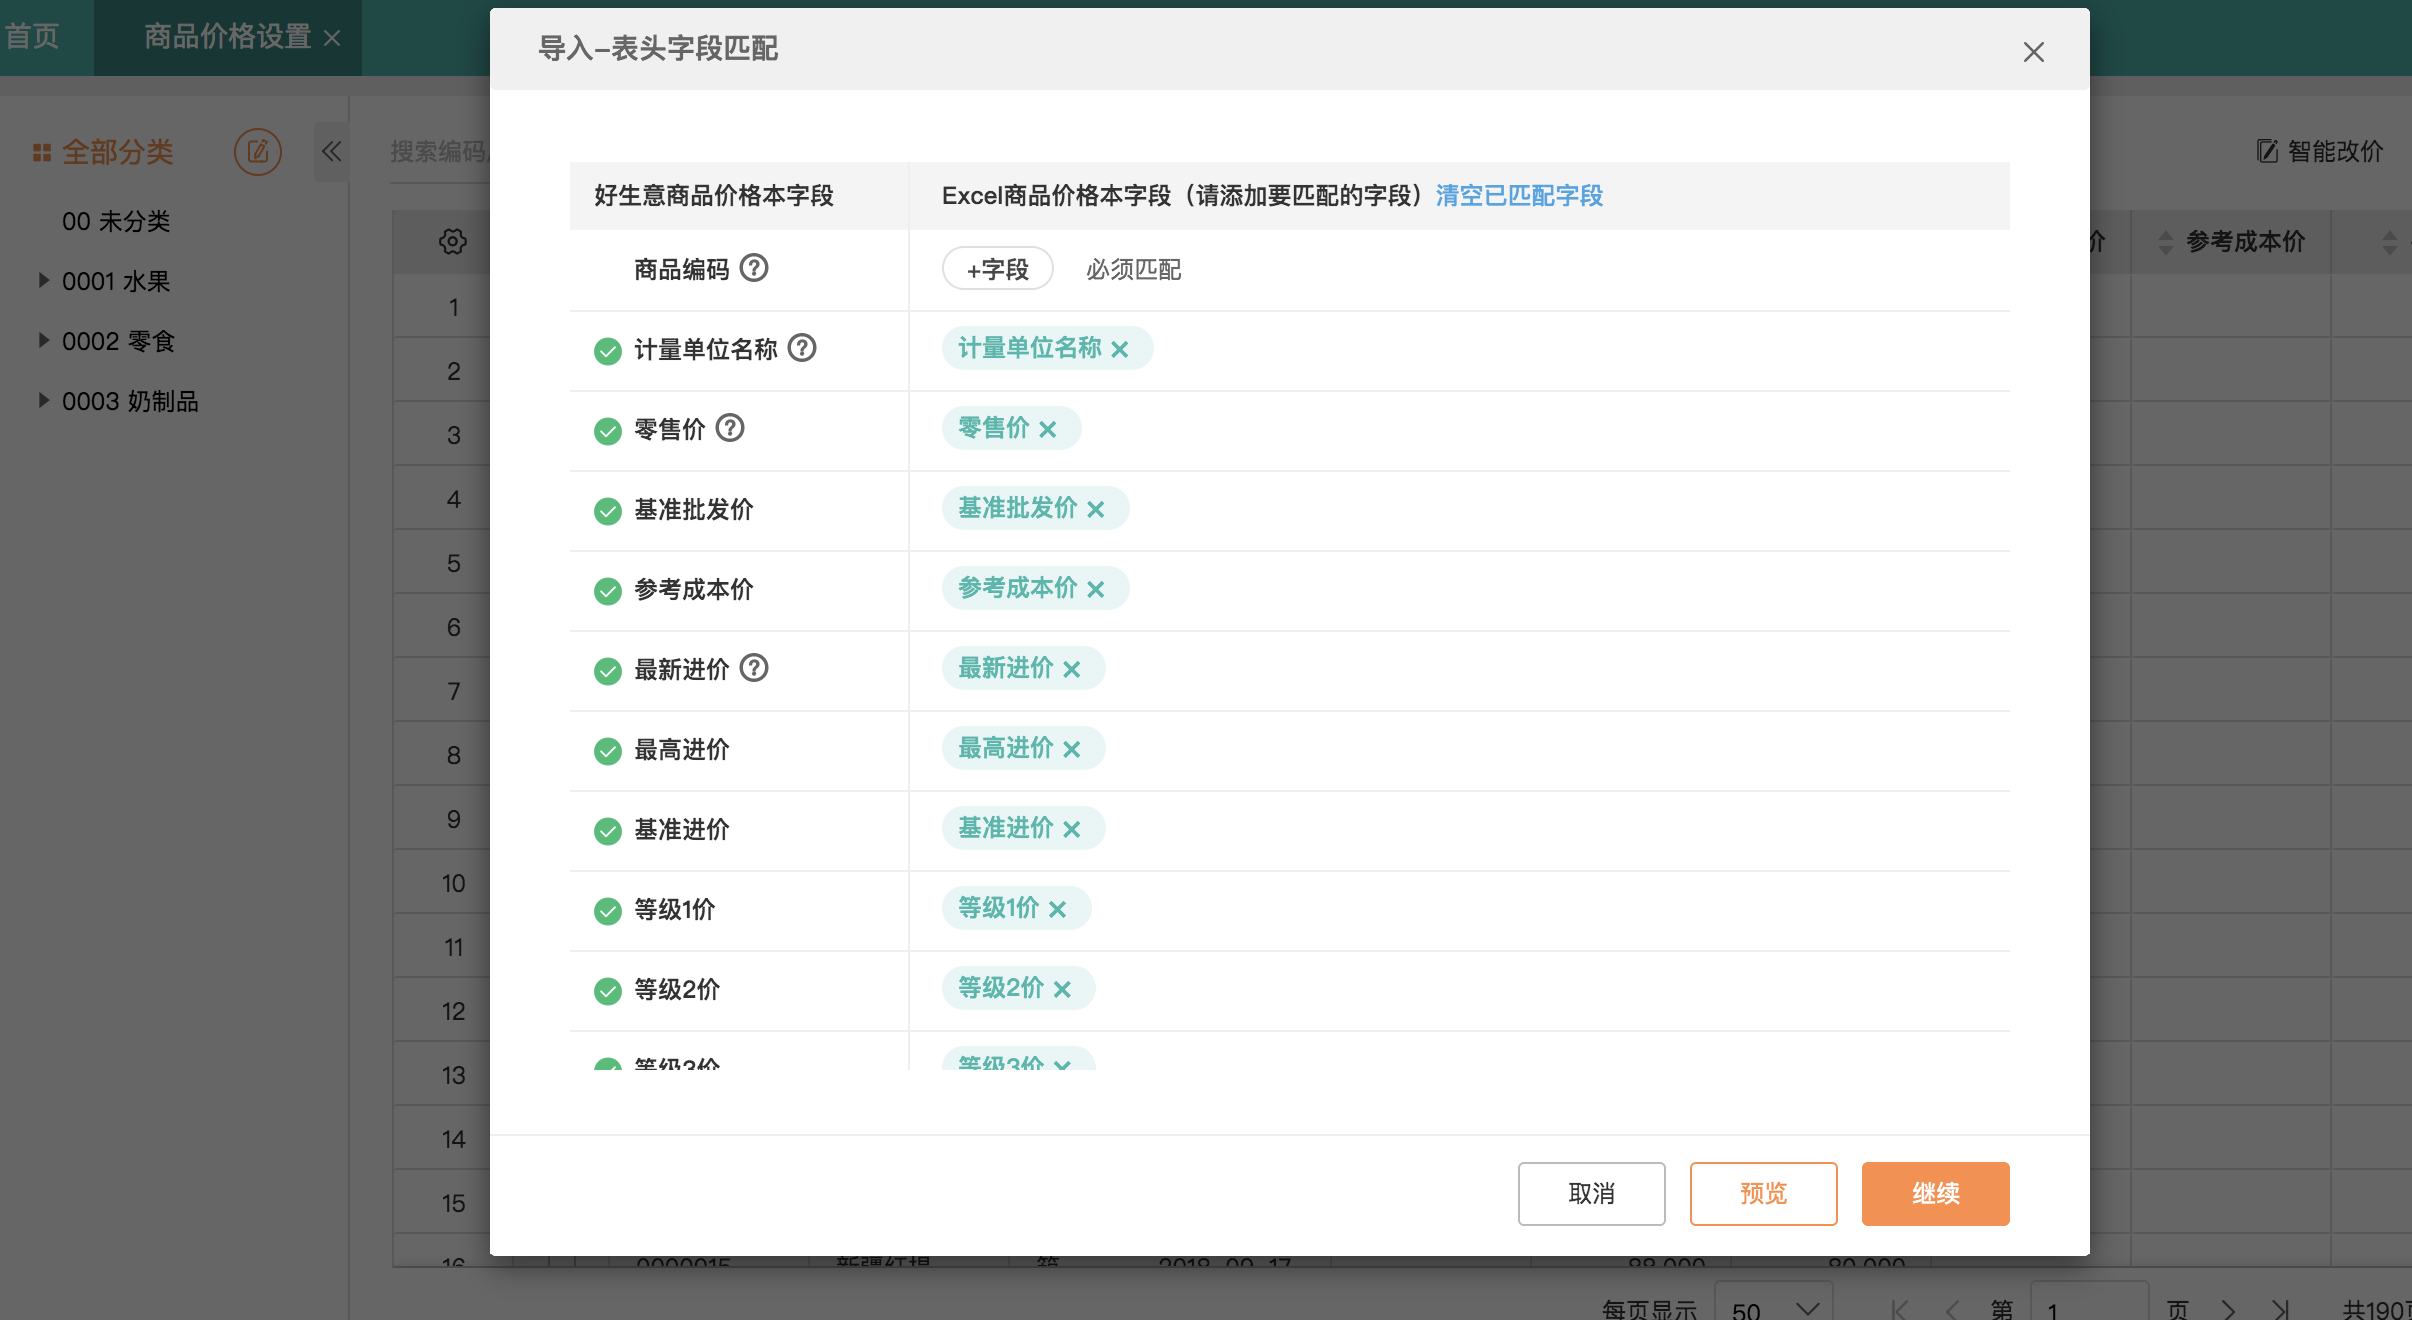This screenshot has height=1320, width=2412.
Task: Click collapse sidebar icon
Action: coord(332,151)
